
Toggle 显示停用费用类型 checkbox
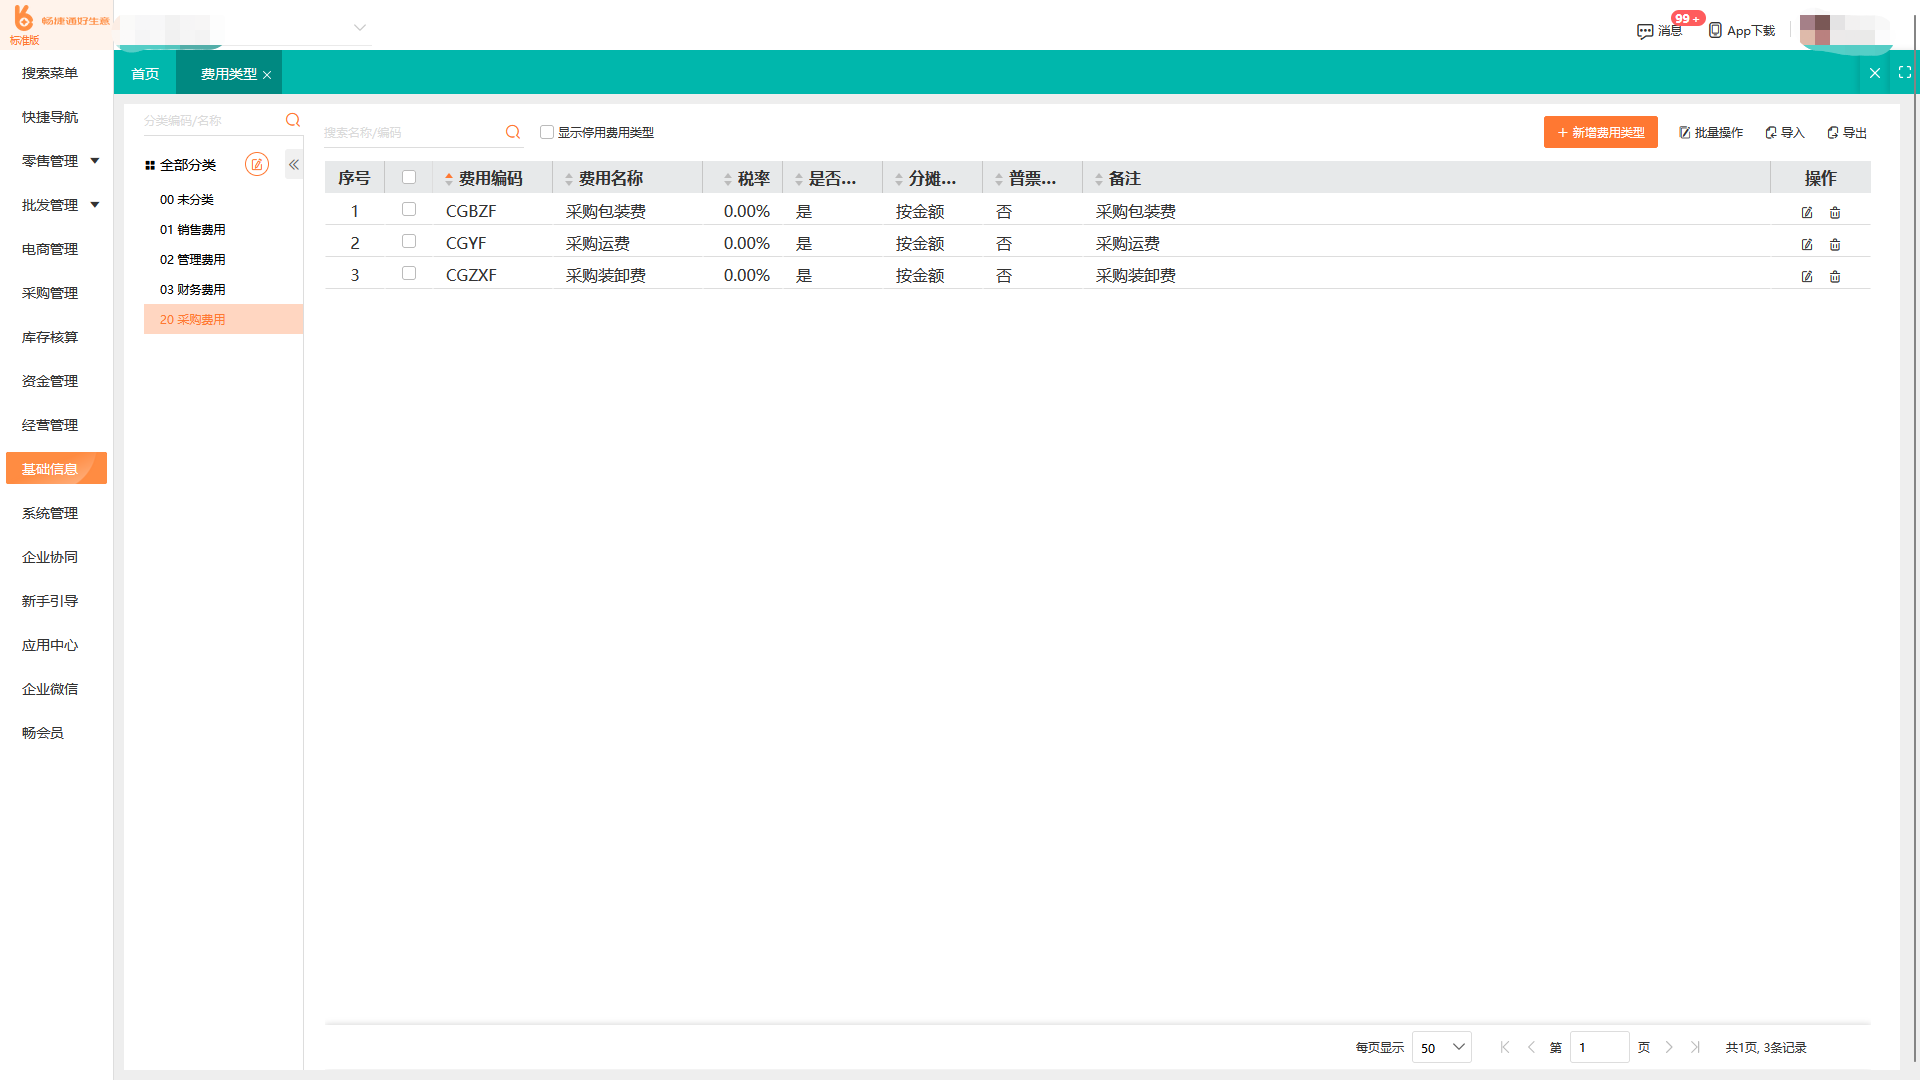point(545,132)
